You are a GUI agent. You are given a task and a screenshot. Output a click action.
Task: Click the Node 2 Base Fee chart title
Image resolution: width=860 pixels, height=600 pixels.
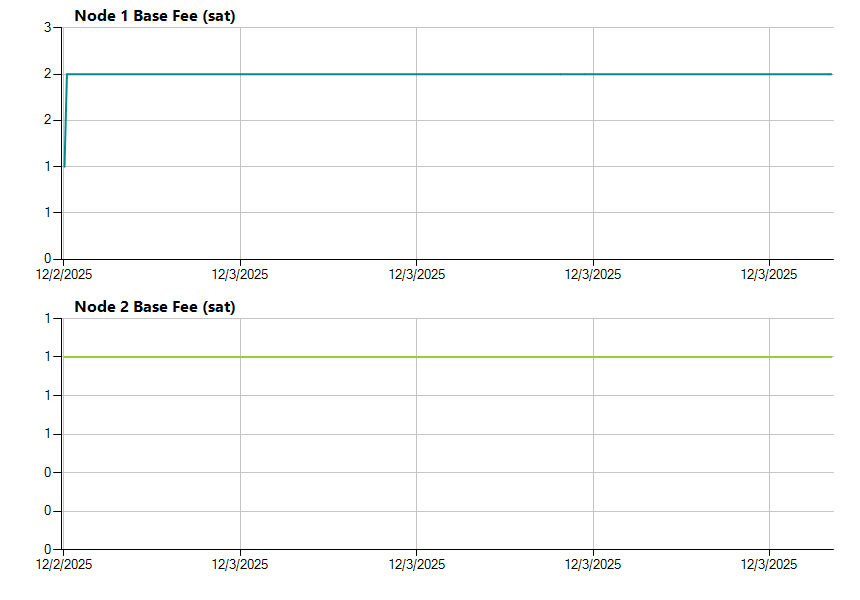point(155,307)
